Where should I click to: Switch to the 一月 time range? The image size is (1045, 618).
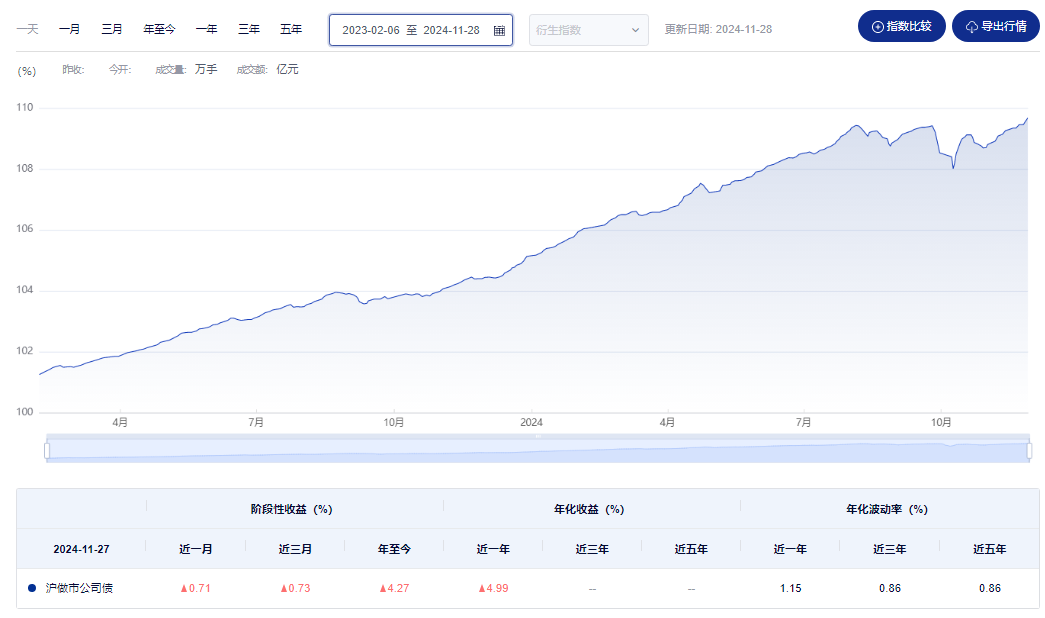(x=69, y=29)
